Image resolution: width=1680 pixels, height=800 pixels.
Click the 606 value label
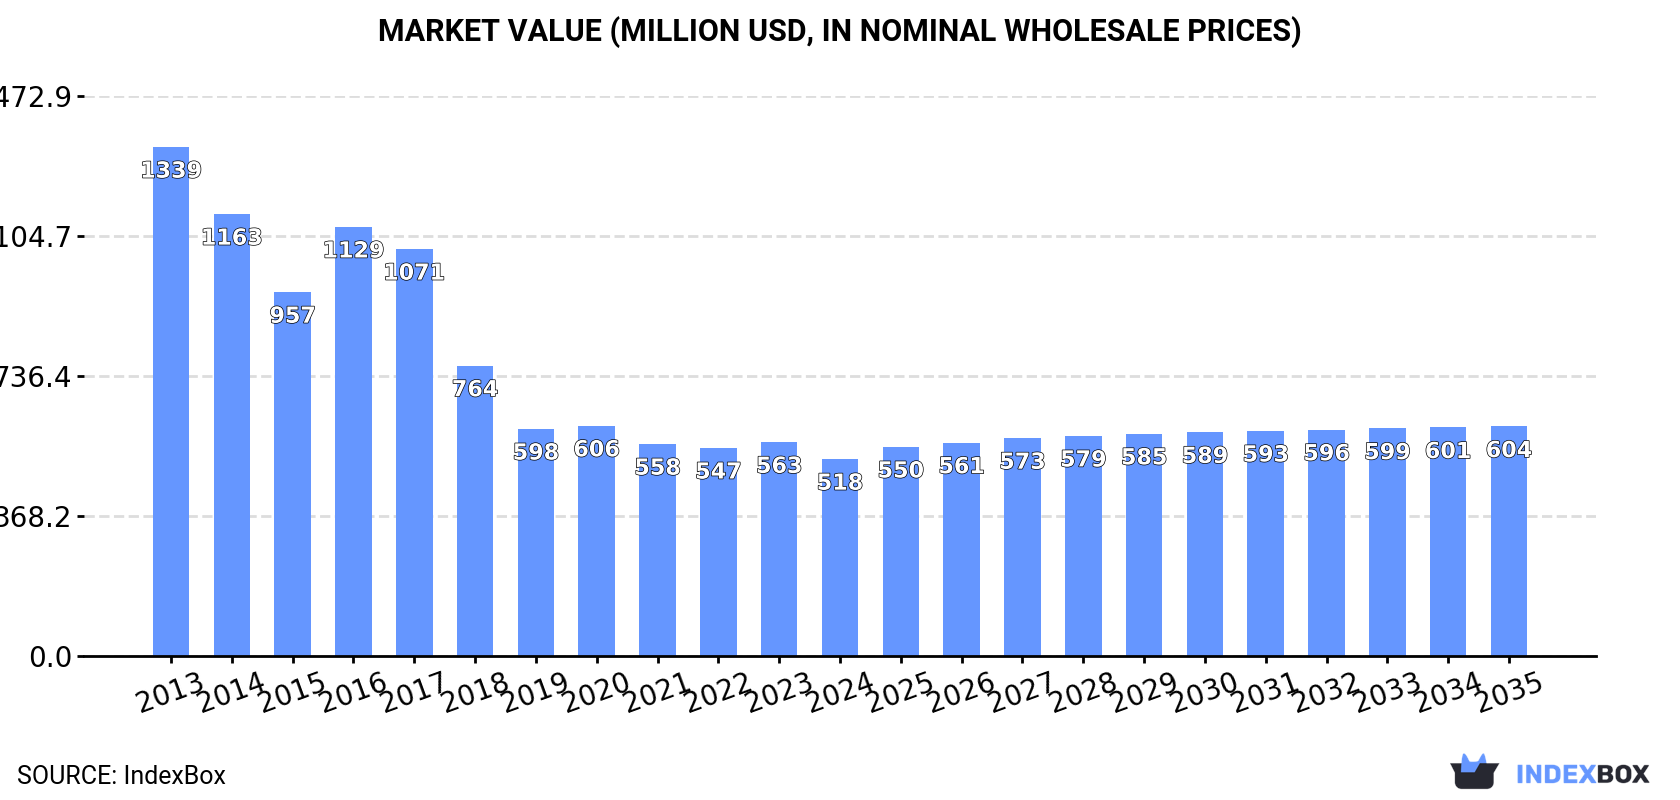[597, 449]
